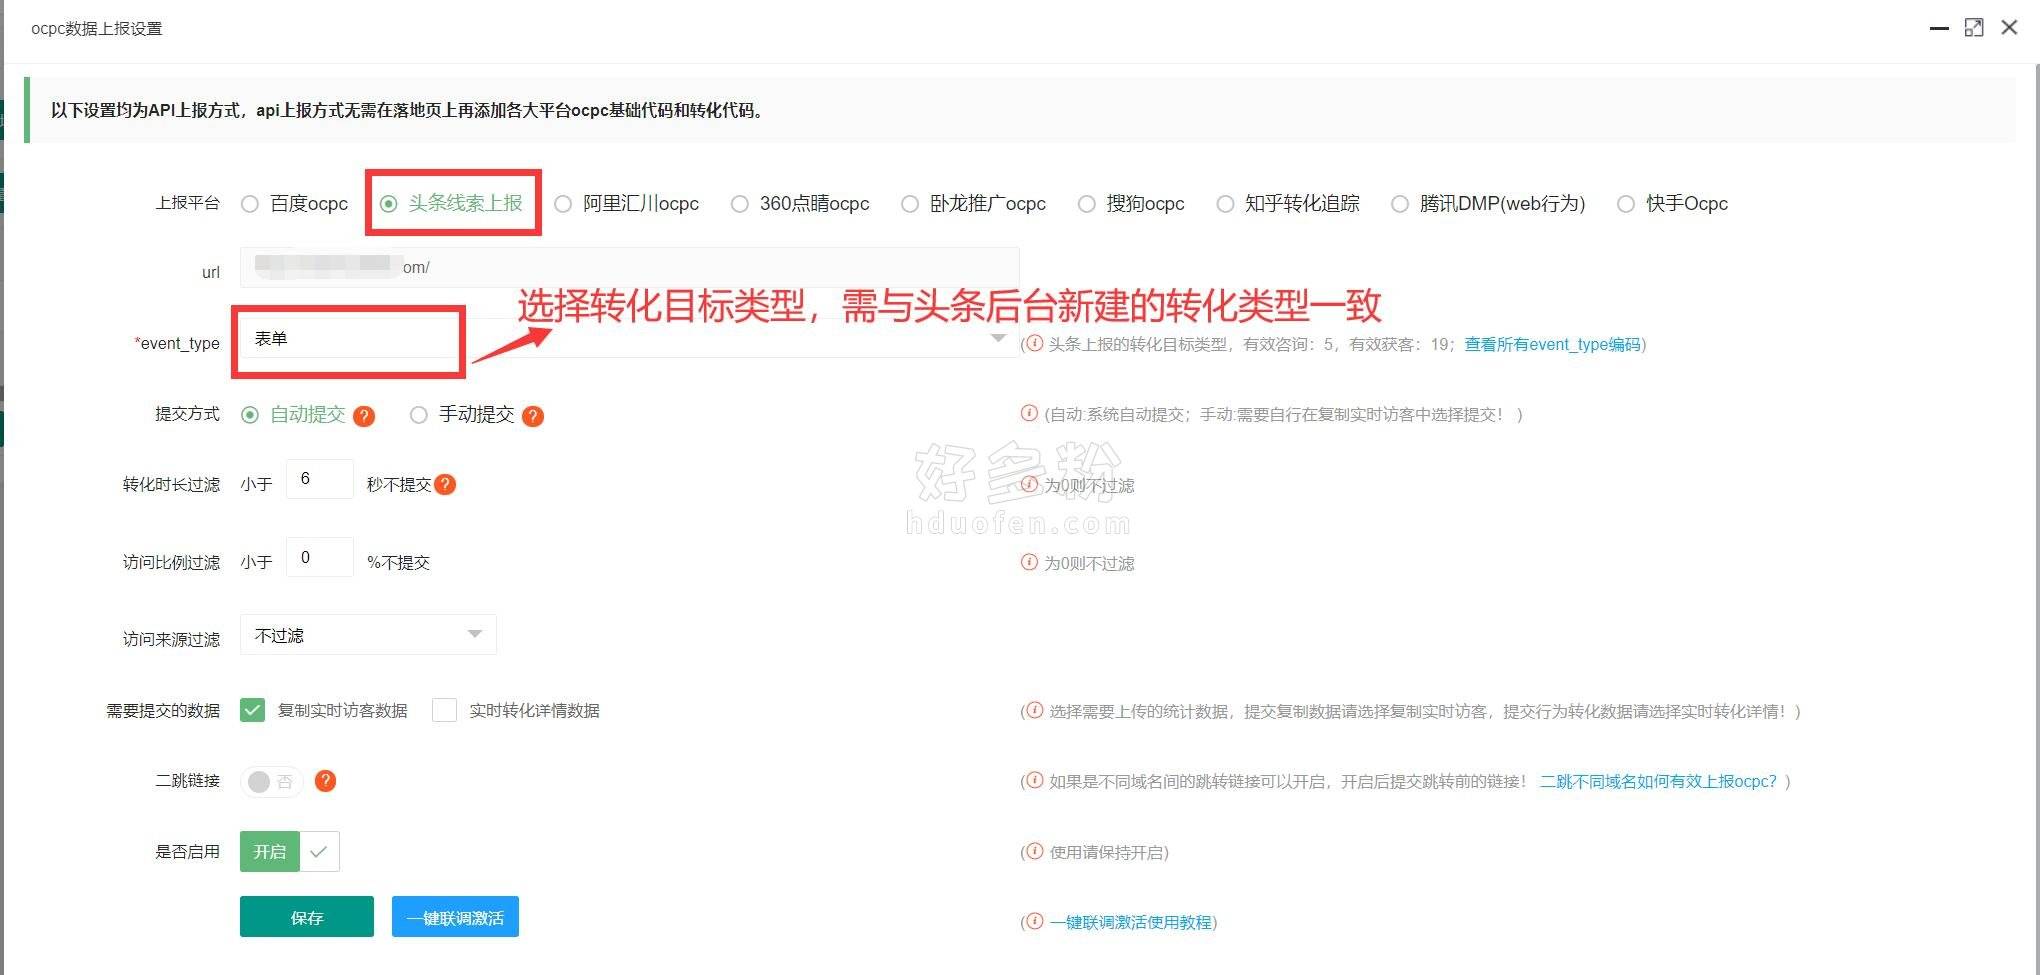Click the url input field
The image size is (2040, 975).
pyautogui.click(x=628, y=267)
